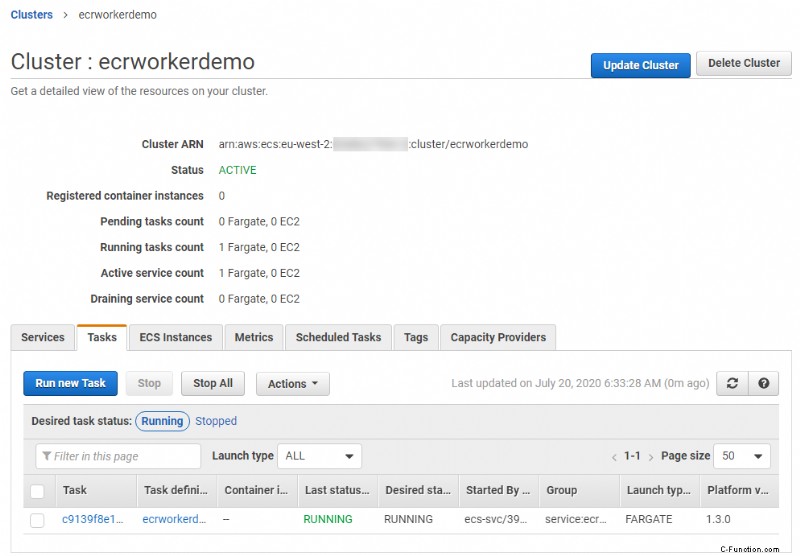Show Stopped tasks filter
Viewport: 800px width, 556px height.
pyautogui.click(x=216, y=422)
